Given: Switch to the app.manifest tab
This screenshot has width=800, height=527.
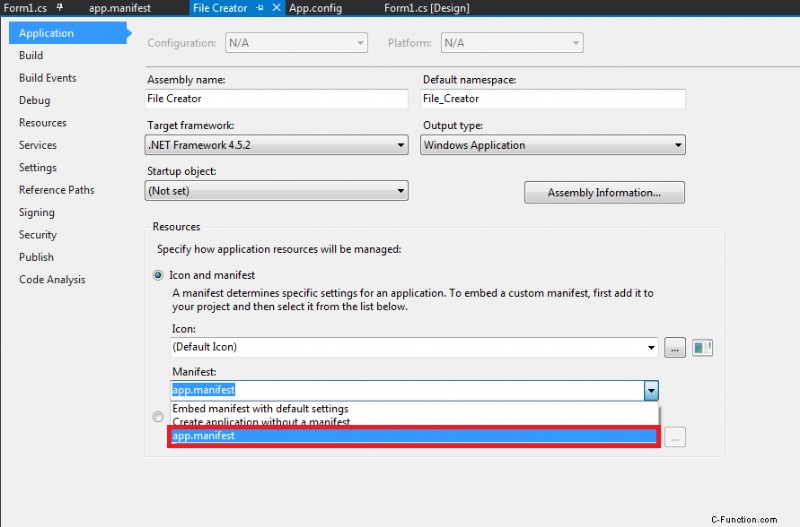Looking at the screenshot, I should pyautogui.click(x=120, y=8).
